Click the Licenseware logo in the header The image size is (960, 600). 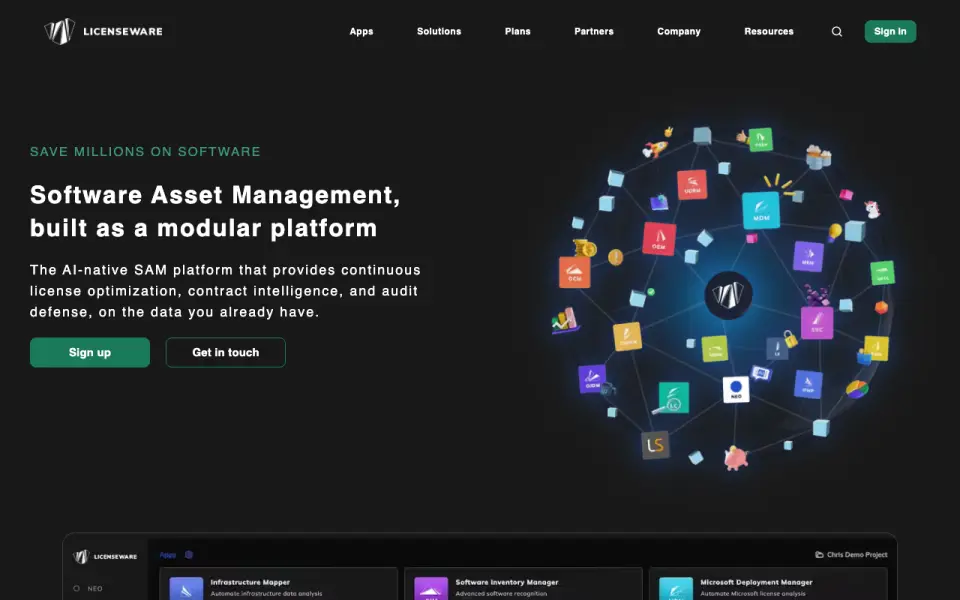tap(103, 31)
